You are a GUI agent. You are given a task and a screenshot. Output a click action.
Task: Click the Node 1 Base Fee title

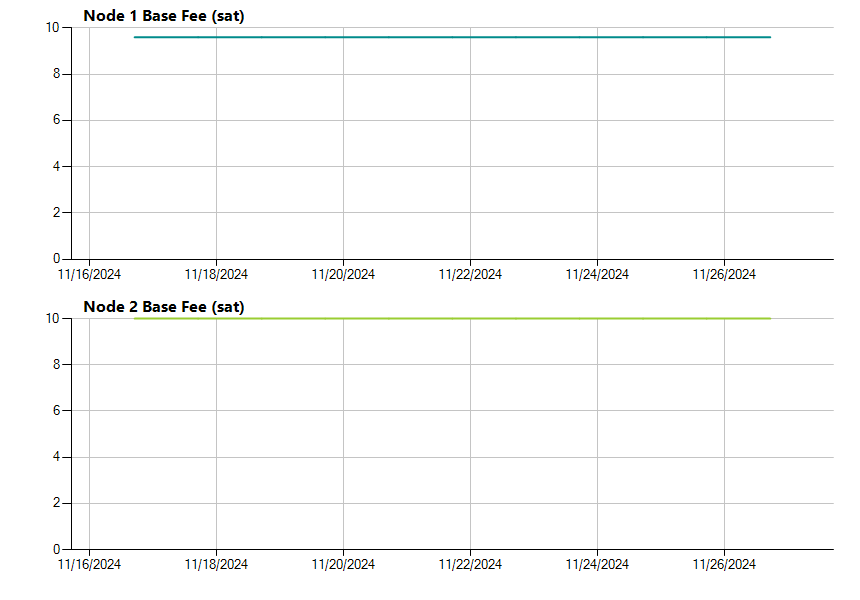[164, 15]
